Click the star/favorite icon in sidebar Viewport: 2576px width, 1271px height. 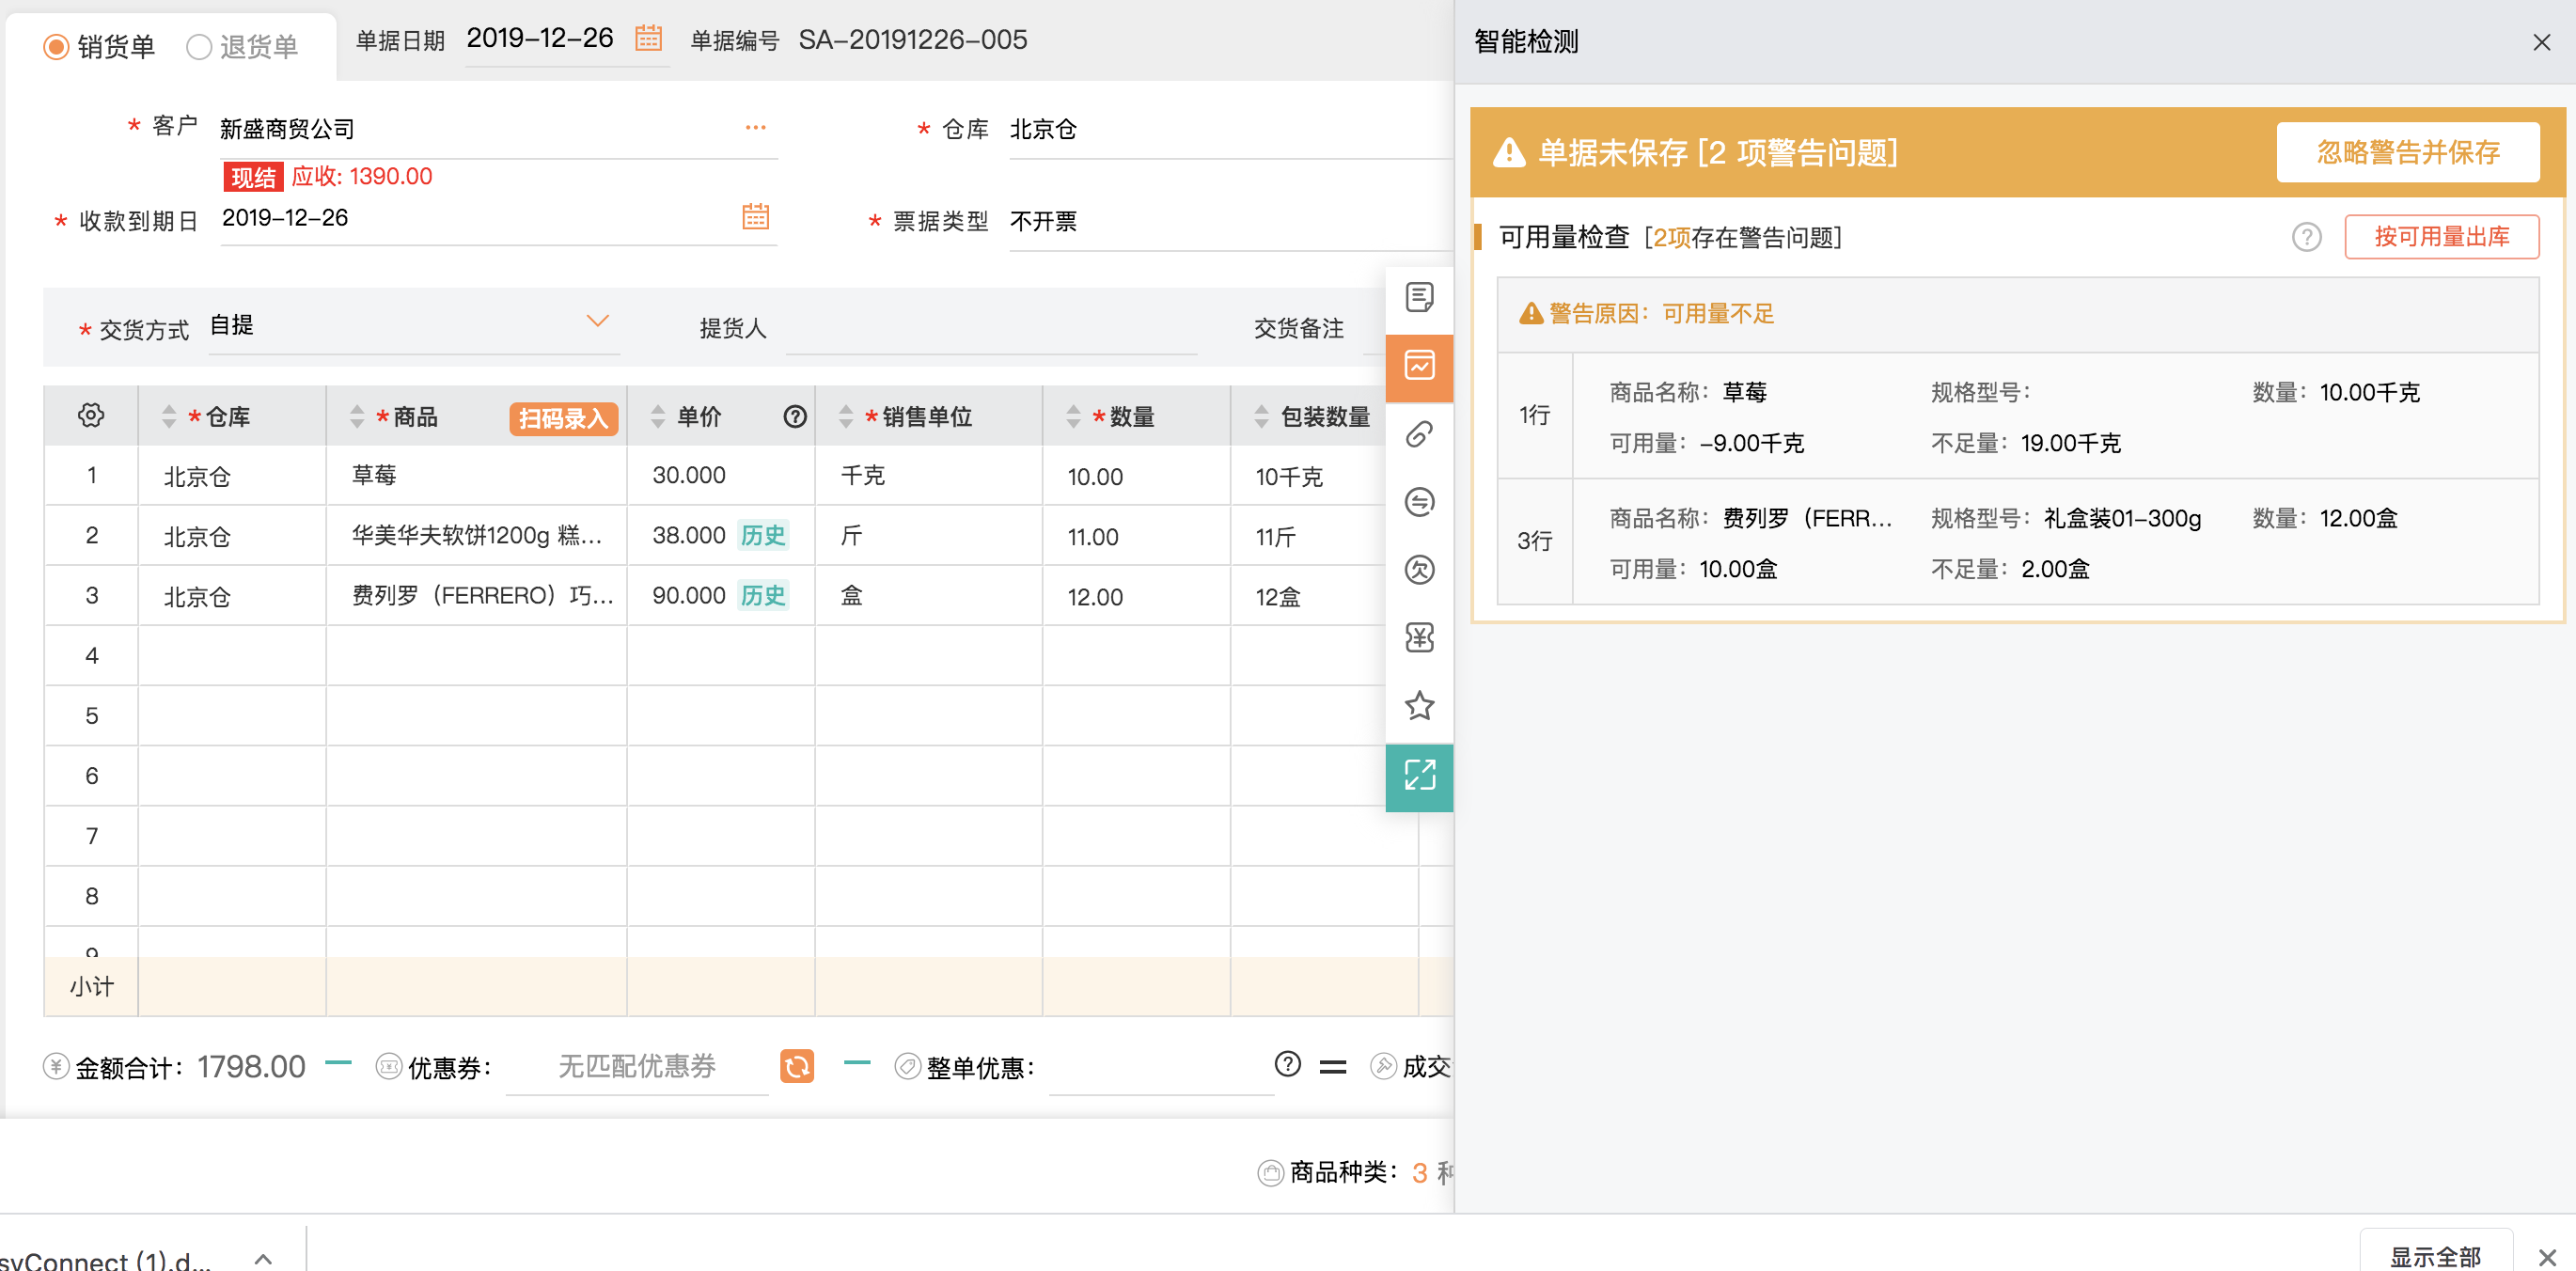click(1418, 706)
